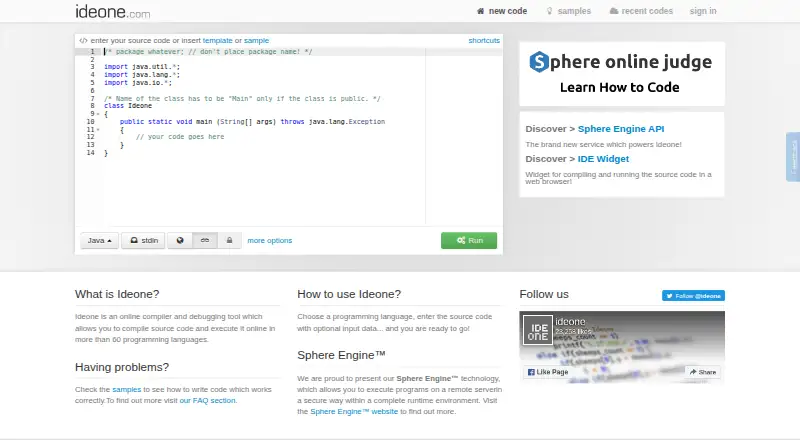Click the ideone Facebook page logo
Screen dimensions: 800x440
[538, 330]
